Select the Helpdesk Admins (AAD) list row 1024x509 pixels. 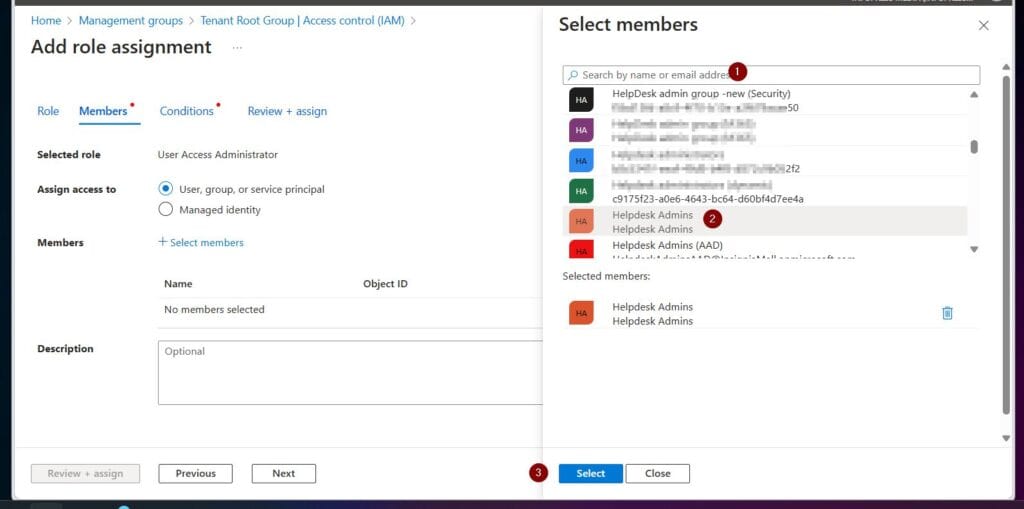[x=765, y=249]
